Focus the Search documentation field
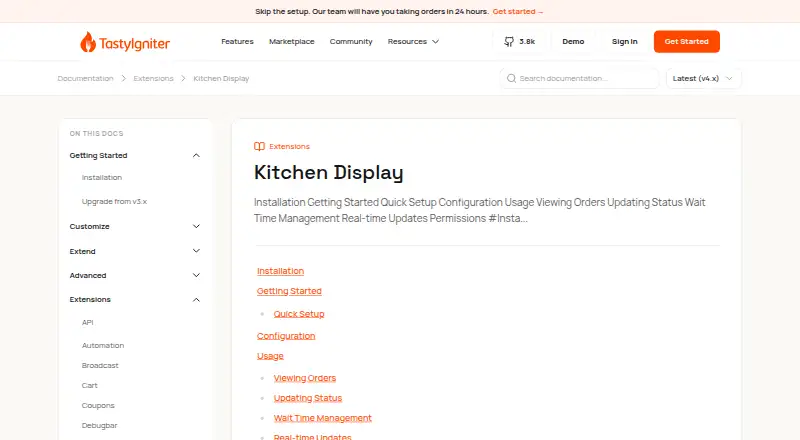The width and height of the screenshot is (800, 440). [579, 79]
